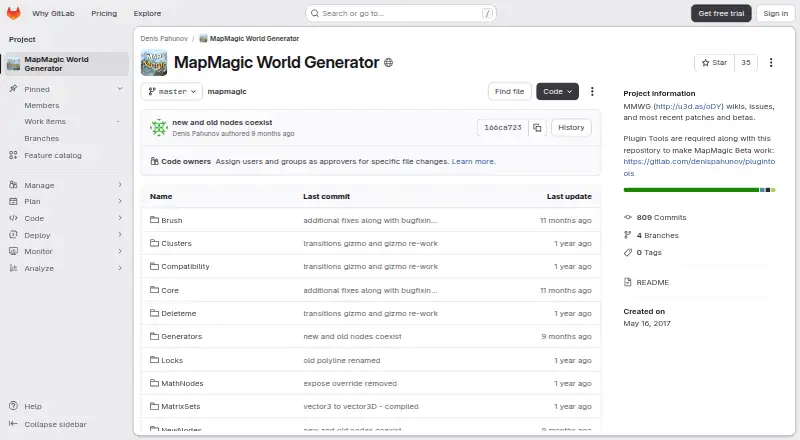The width and height of the screenshot is (800, 440).
Task: Open the u3d.as/oDY link
Action: pos(688,106)
